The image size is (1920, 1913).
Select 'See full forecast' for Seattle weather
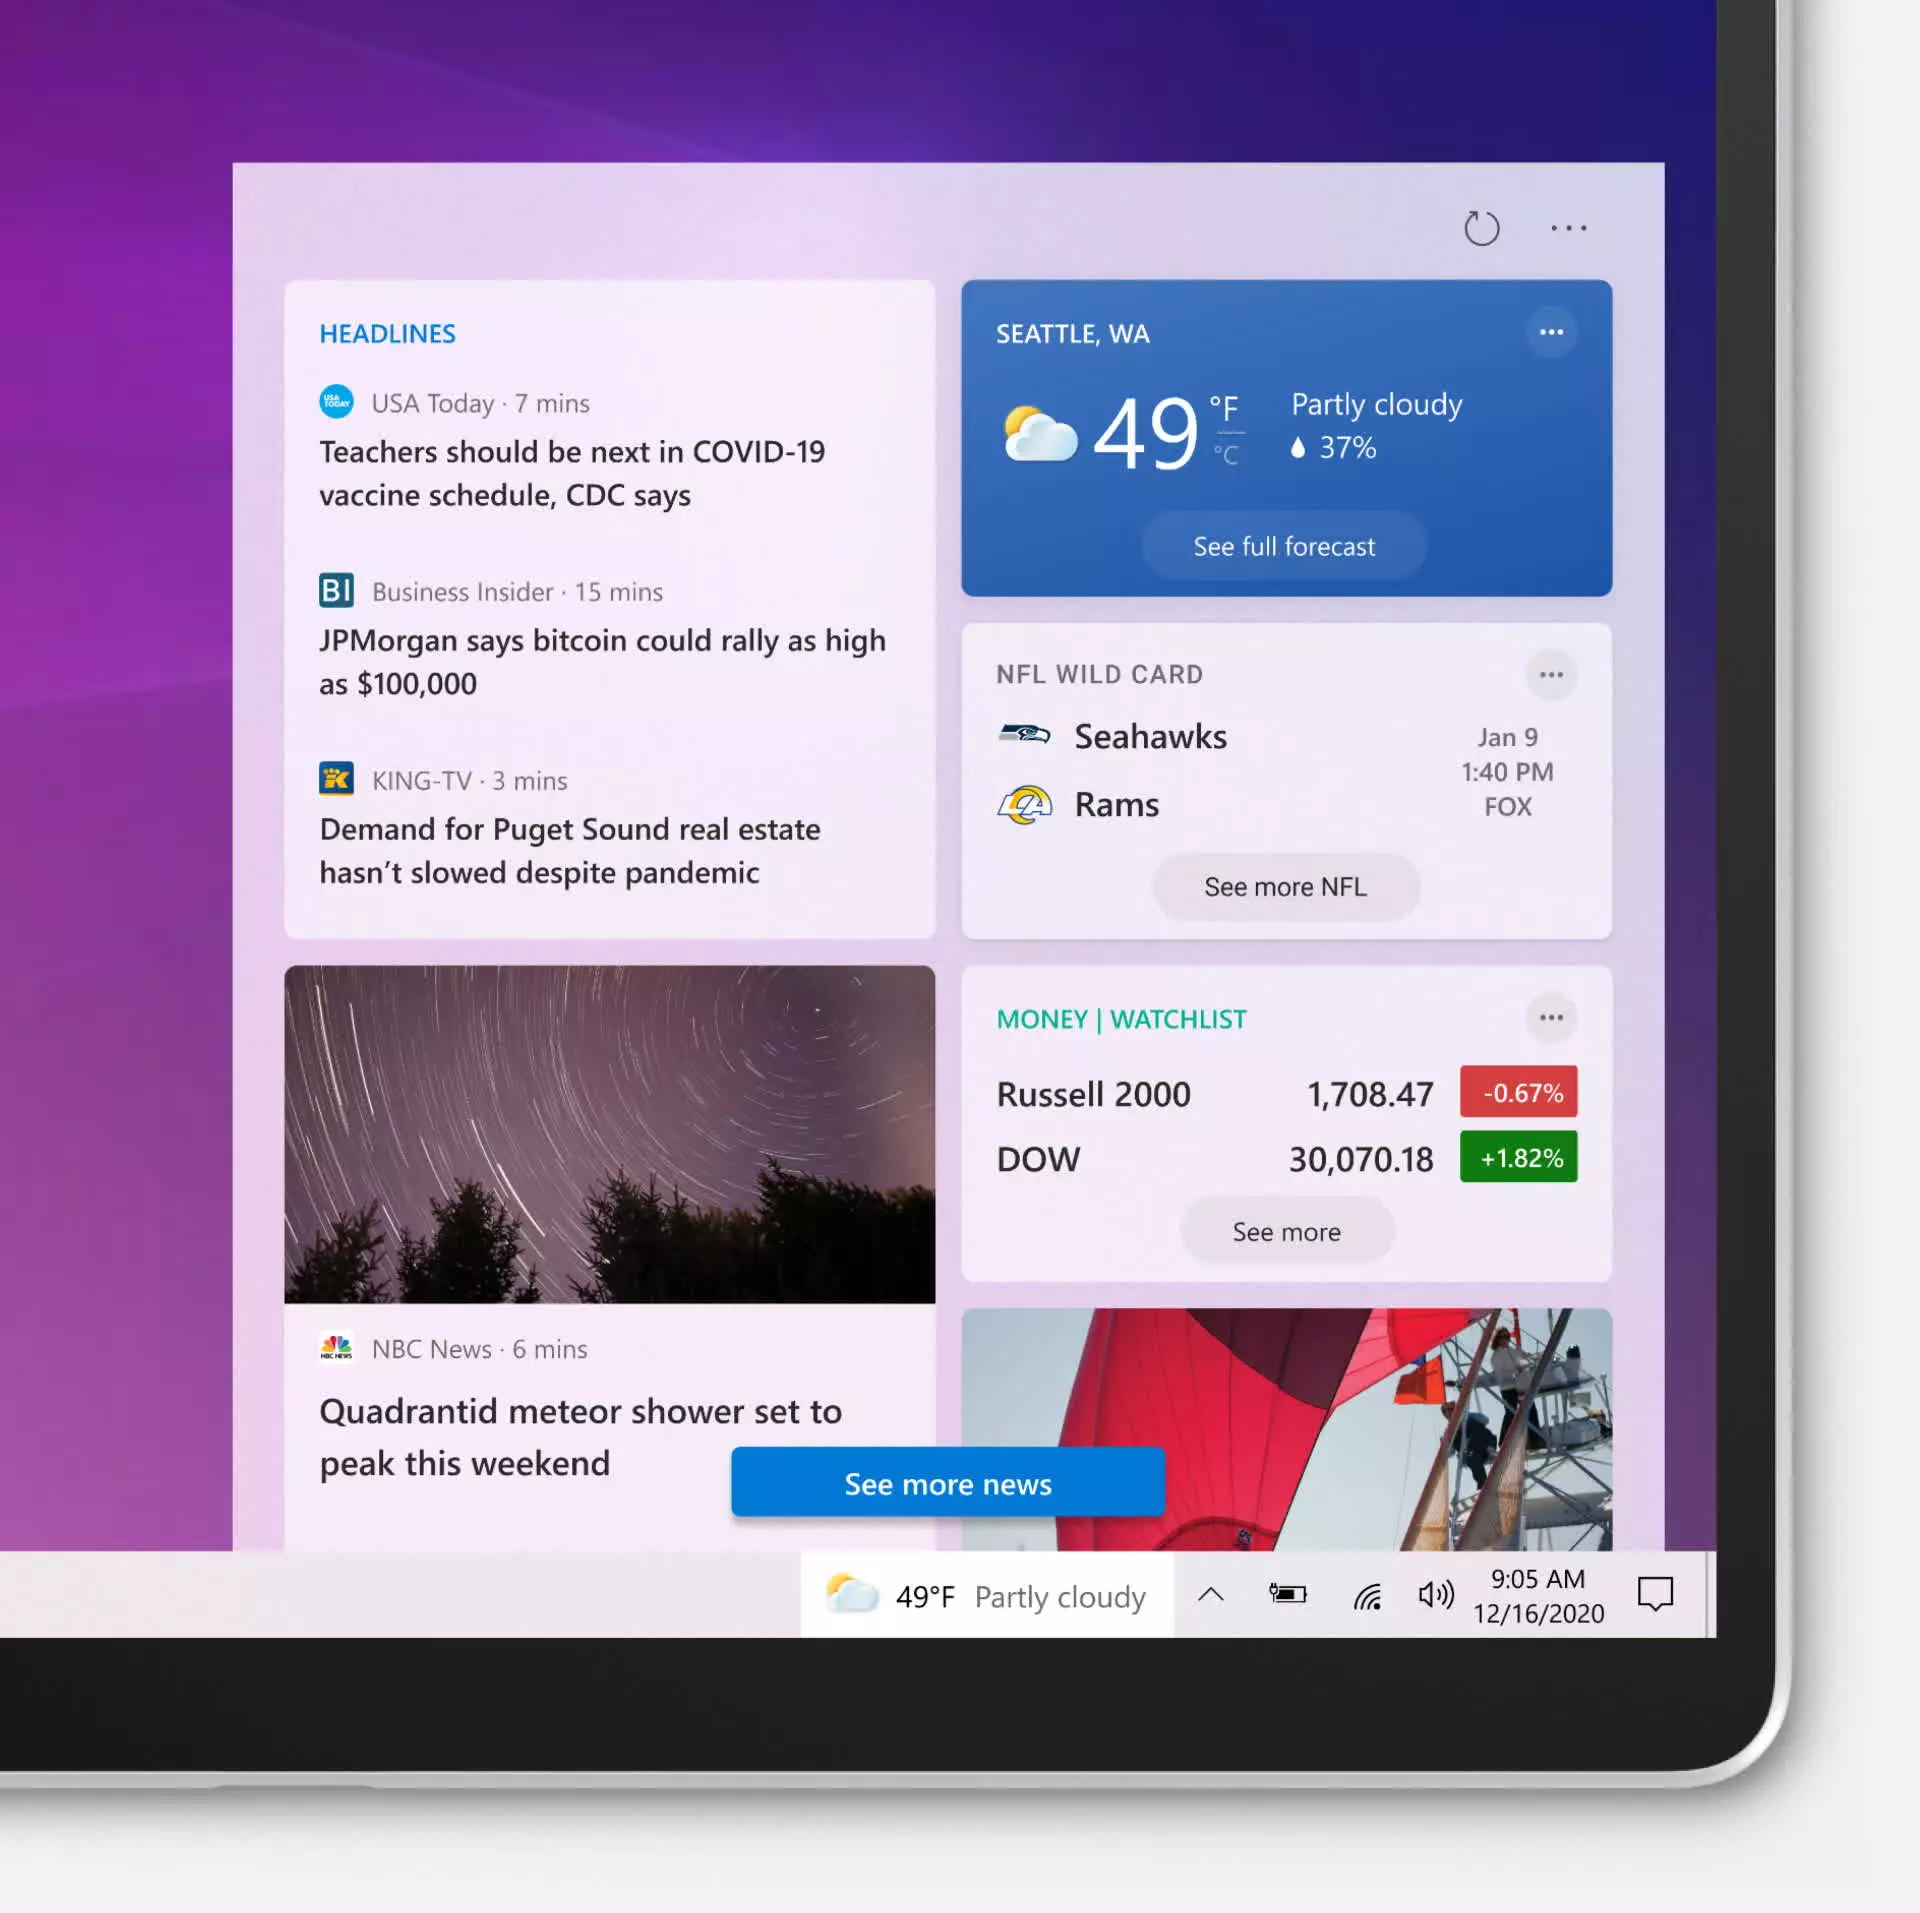(1284, 545)
